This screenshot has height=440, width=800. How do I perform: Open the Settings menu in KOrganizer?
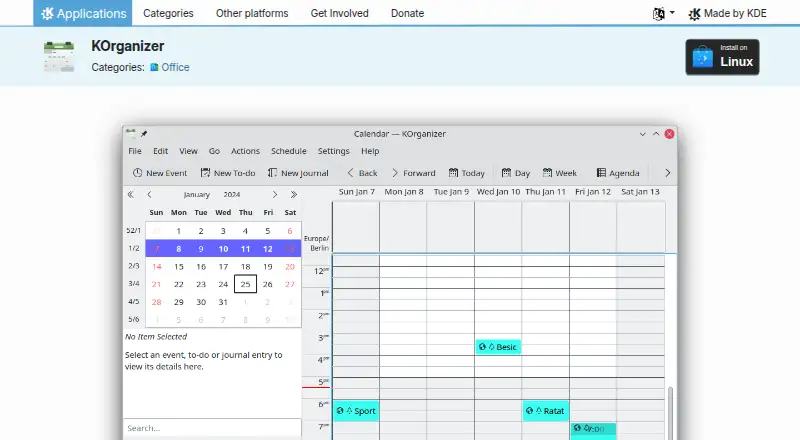click(x=334, y=151)
